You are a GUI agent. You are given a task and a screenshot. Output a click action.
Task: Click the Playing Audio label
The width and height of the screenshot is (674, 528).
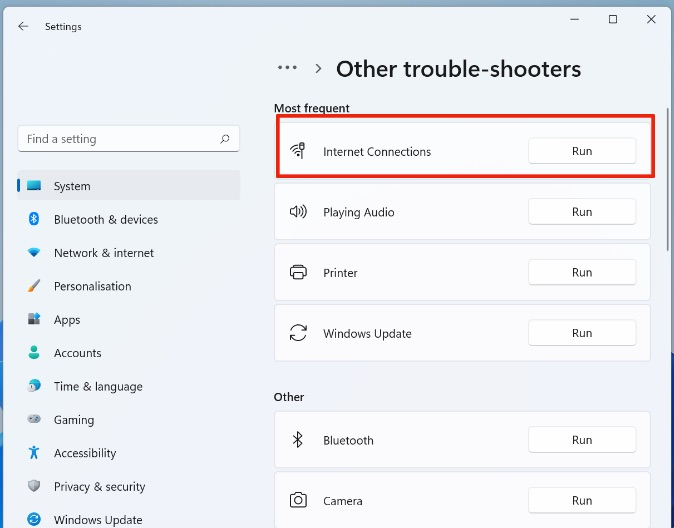(358, 212)
